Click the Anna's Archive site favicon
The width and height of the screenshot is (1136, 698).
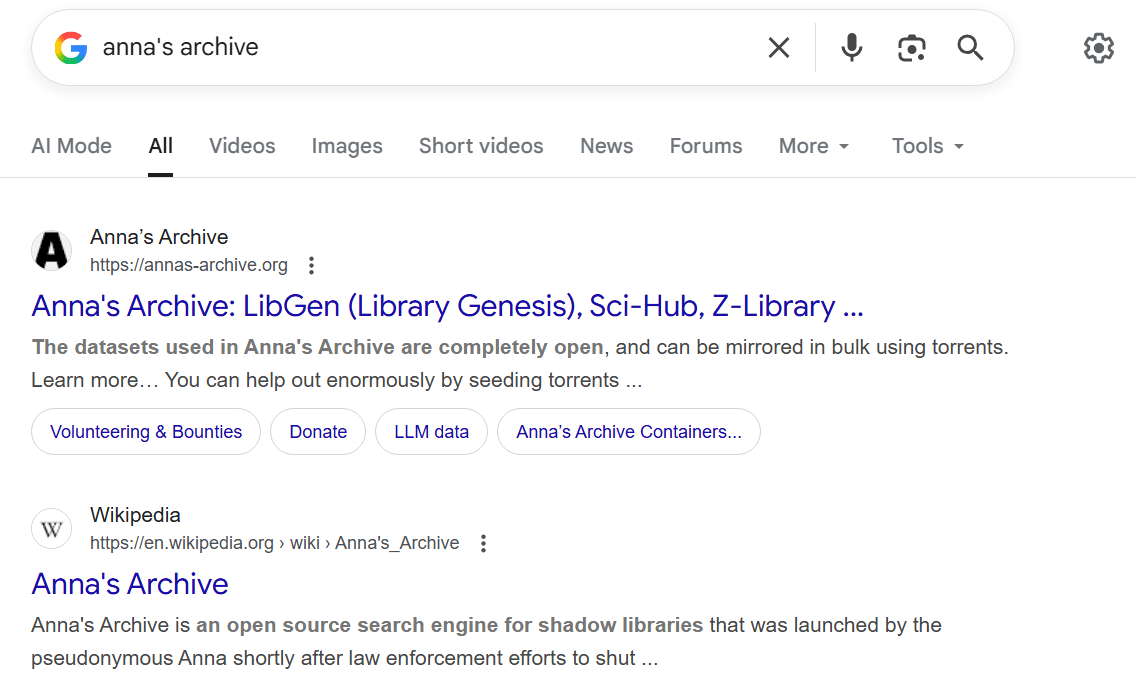point(51,251)
